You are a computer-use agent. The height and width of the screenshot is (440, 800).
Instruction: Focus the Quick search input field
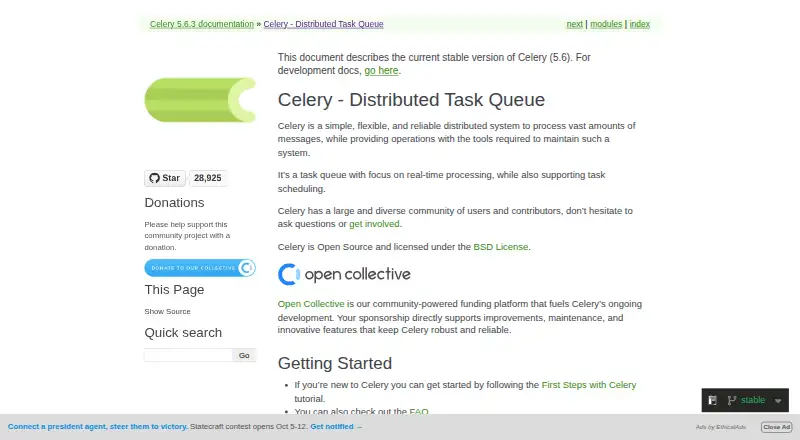188,355
